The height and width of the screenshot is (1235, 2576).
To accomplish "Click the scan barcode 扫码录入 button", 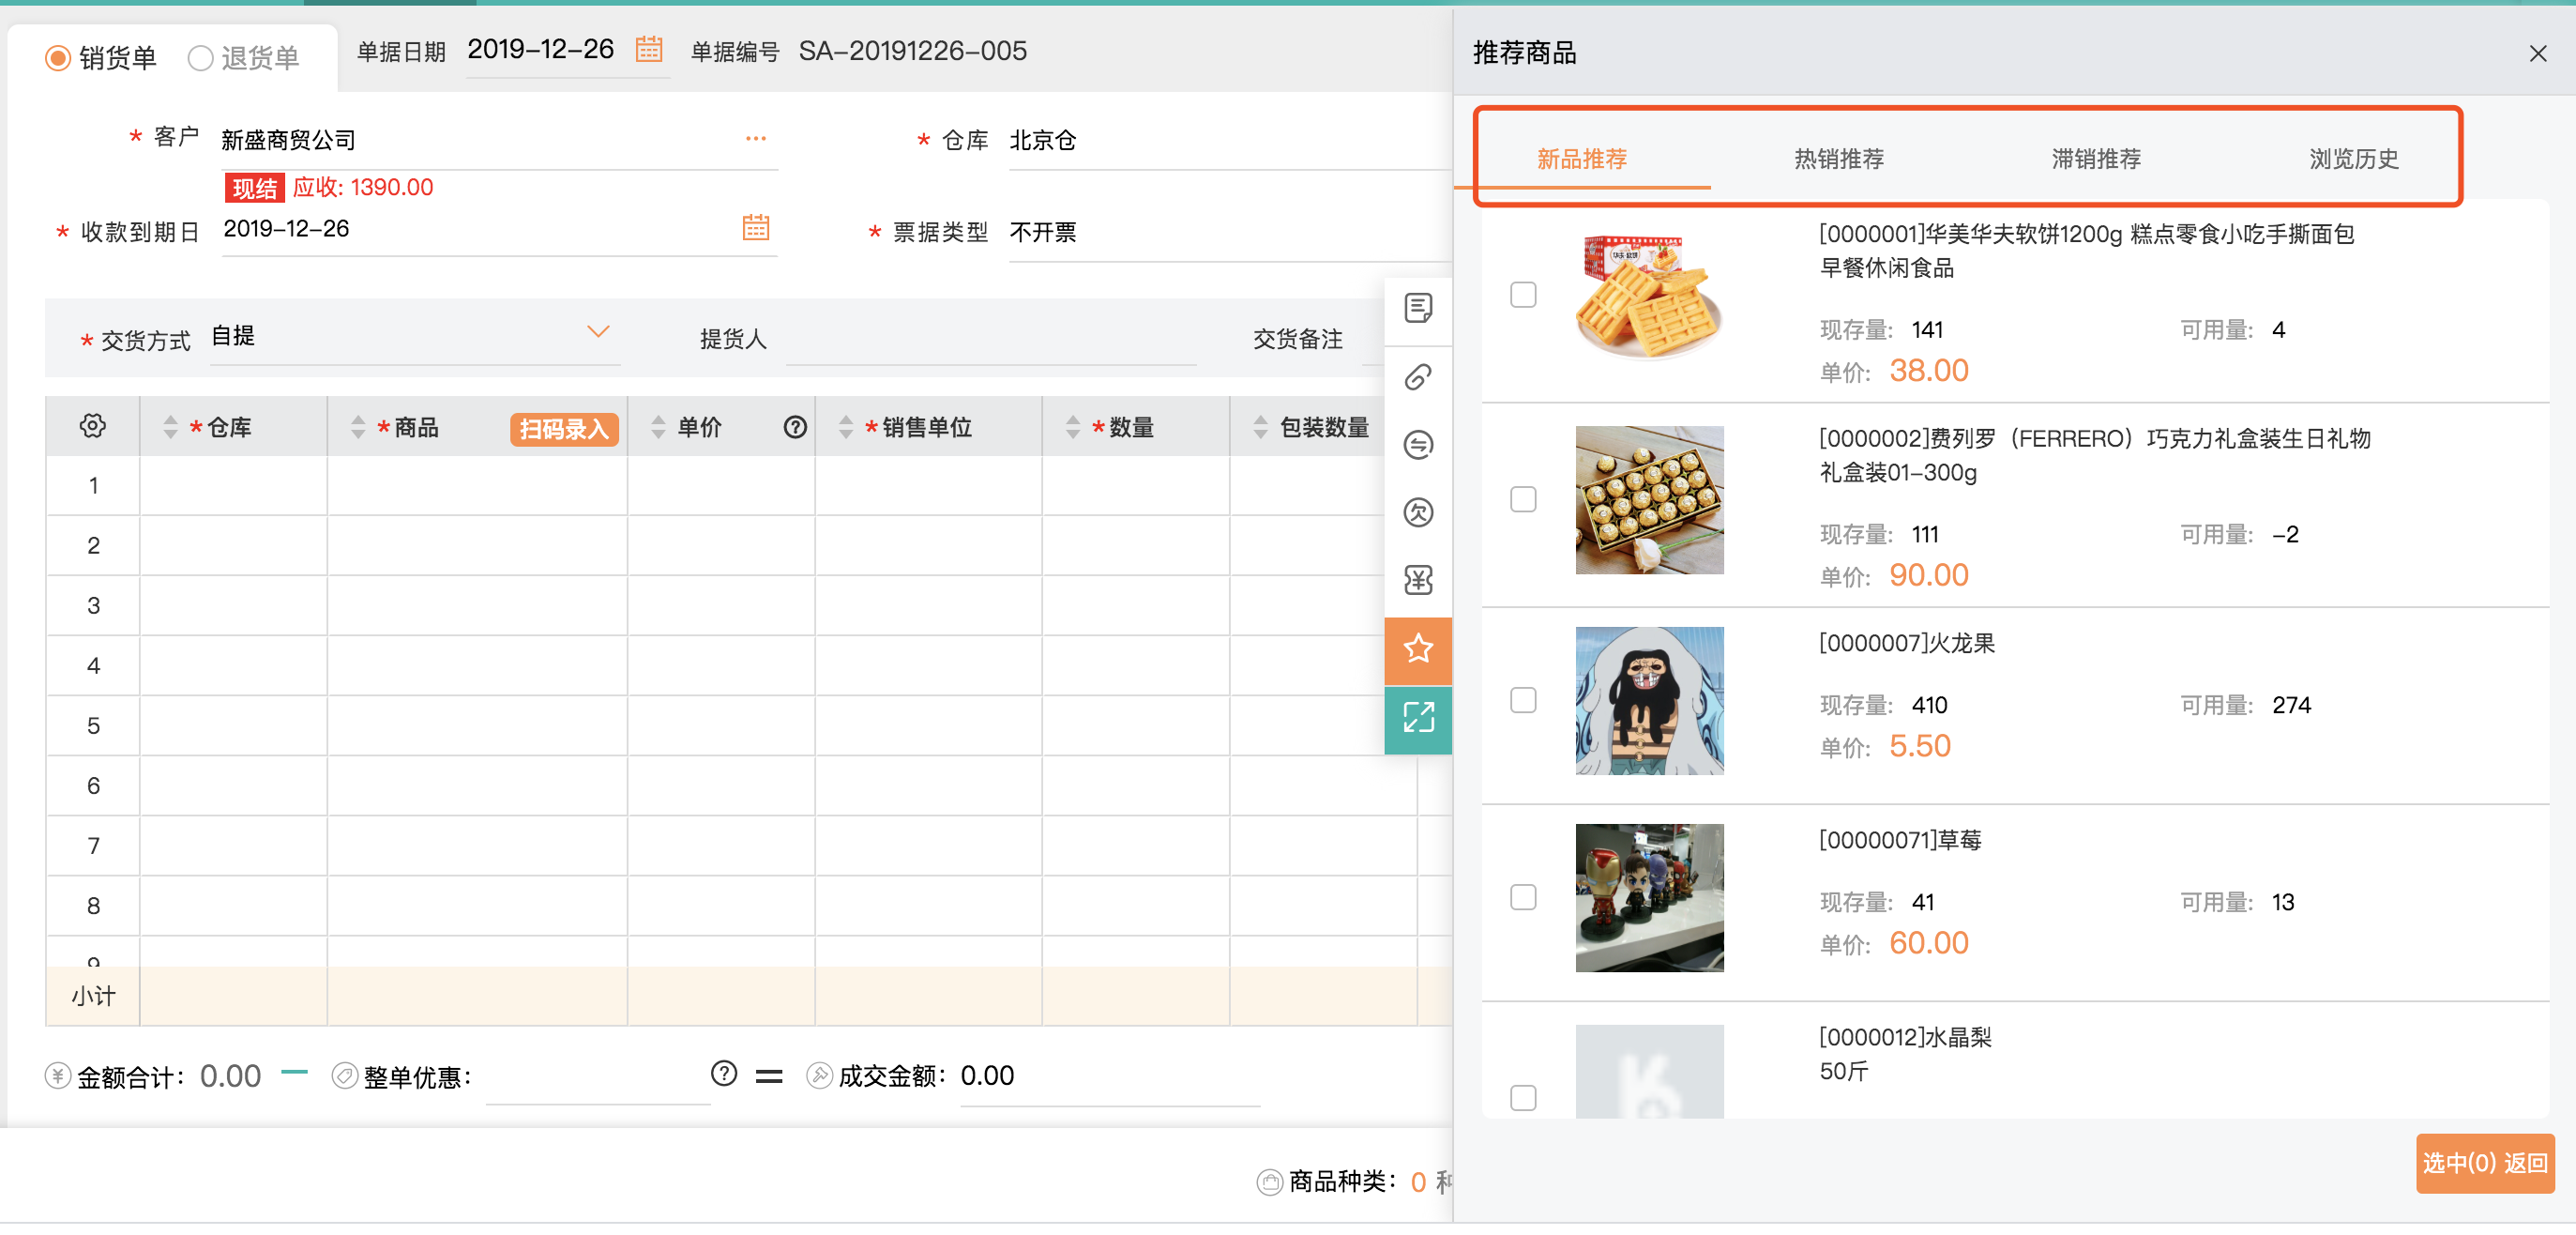I will tap(565, 429).
